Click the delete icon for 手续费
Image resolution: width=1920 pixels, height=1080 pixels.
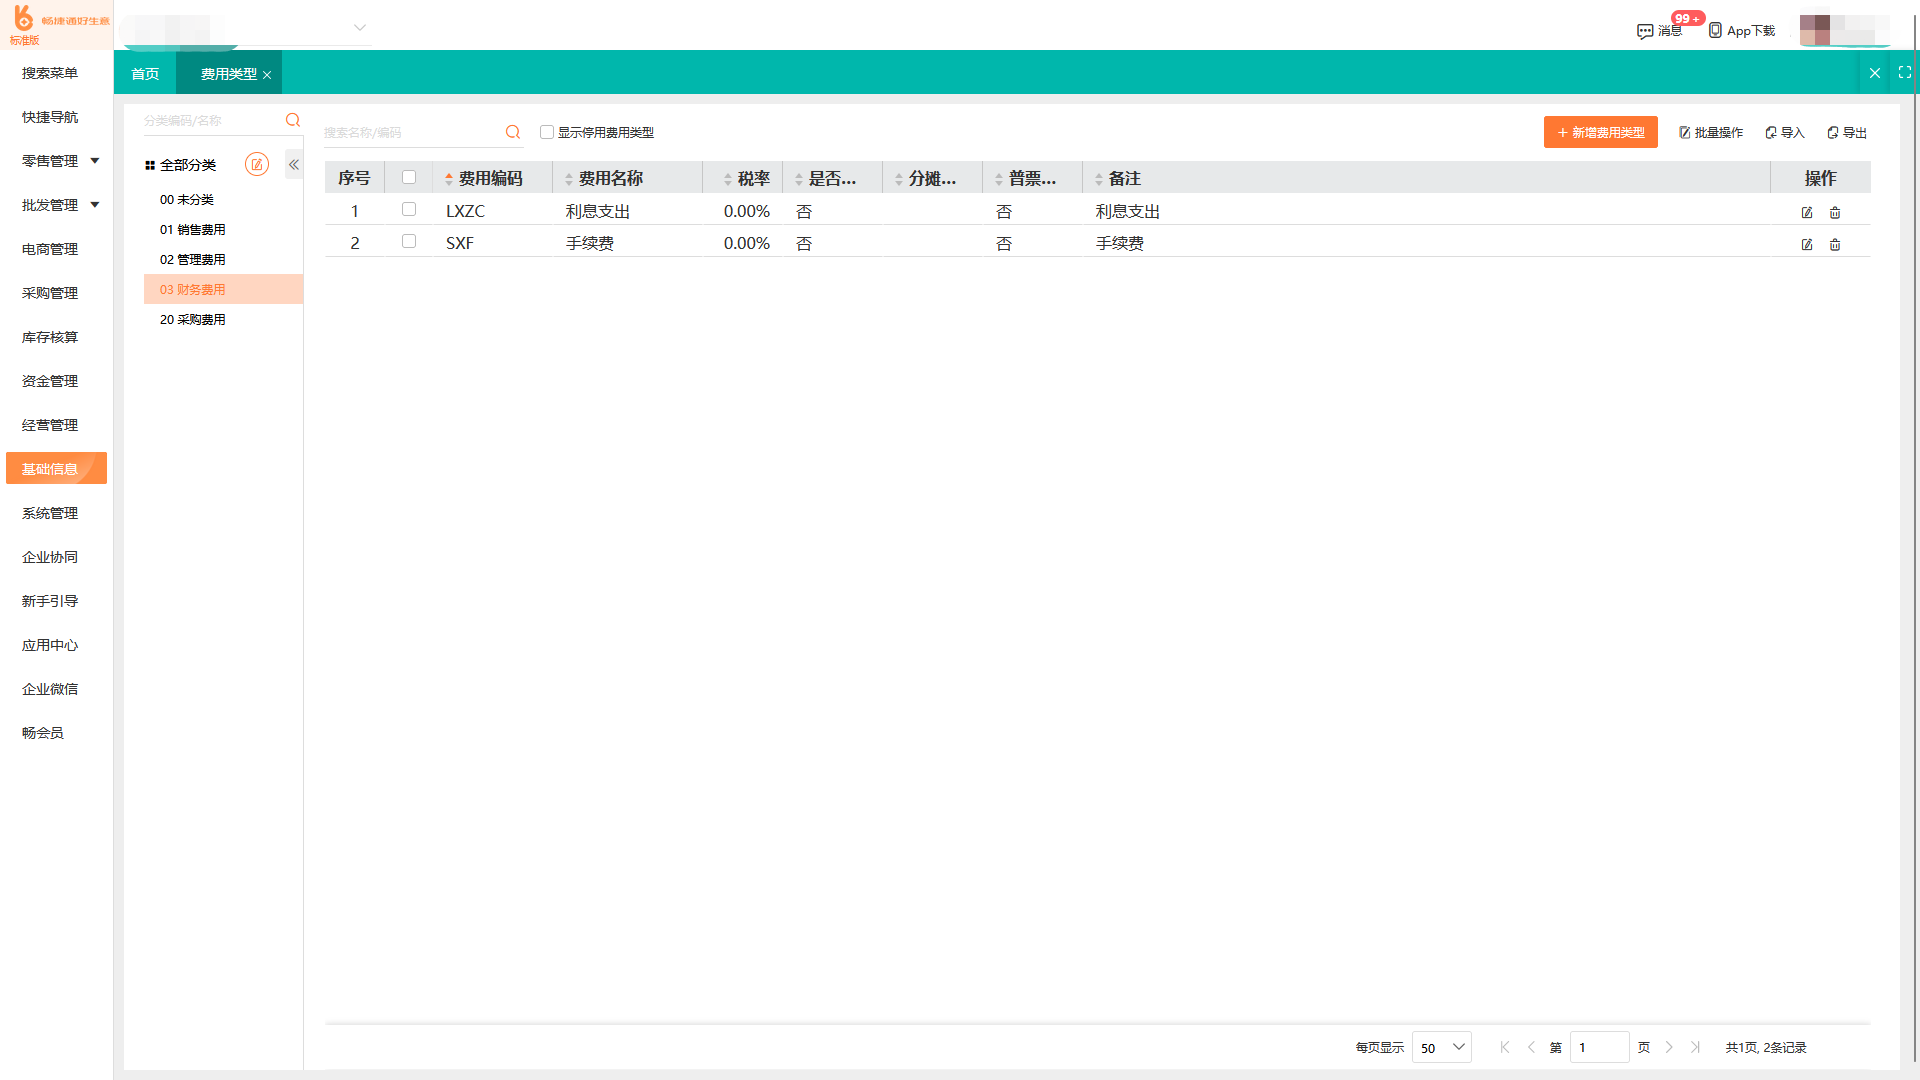click(x=1836, y=244)
